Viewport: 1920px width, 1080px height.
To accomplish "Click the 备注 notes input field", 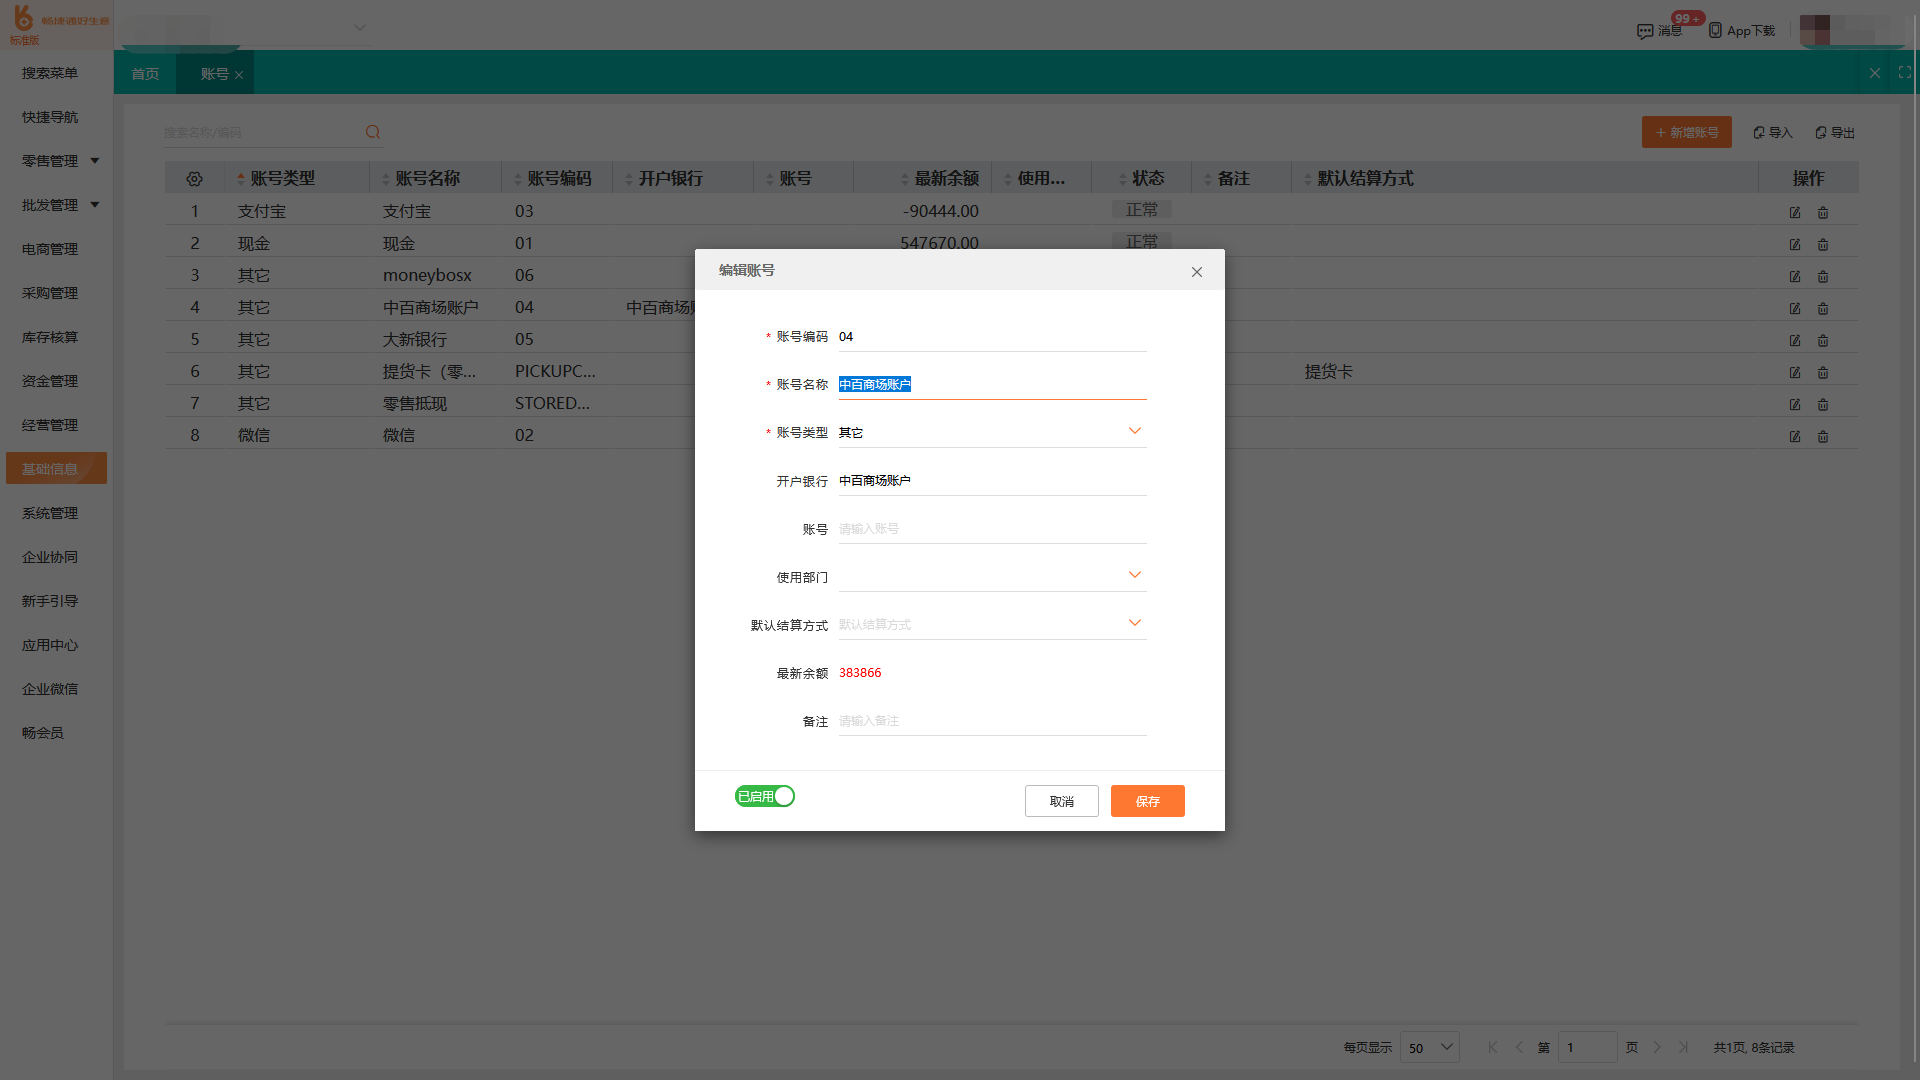I will click(x=992, y=720).
